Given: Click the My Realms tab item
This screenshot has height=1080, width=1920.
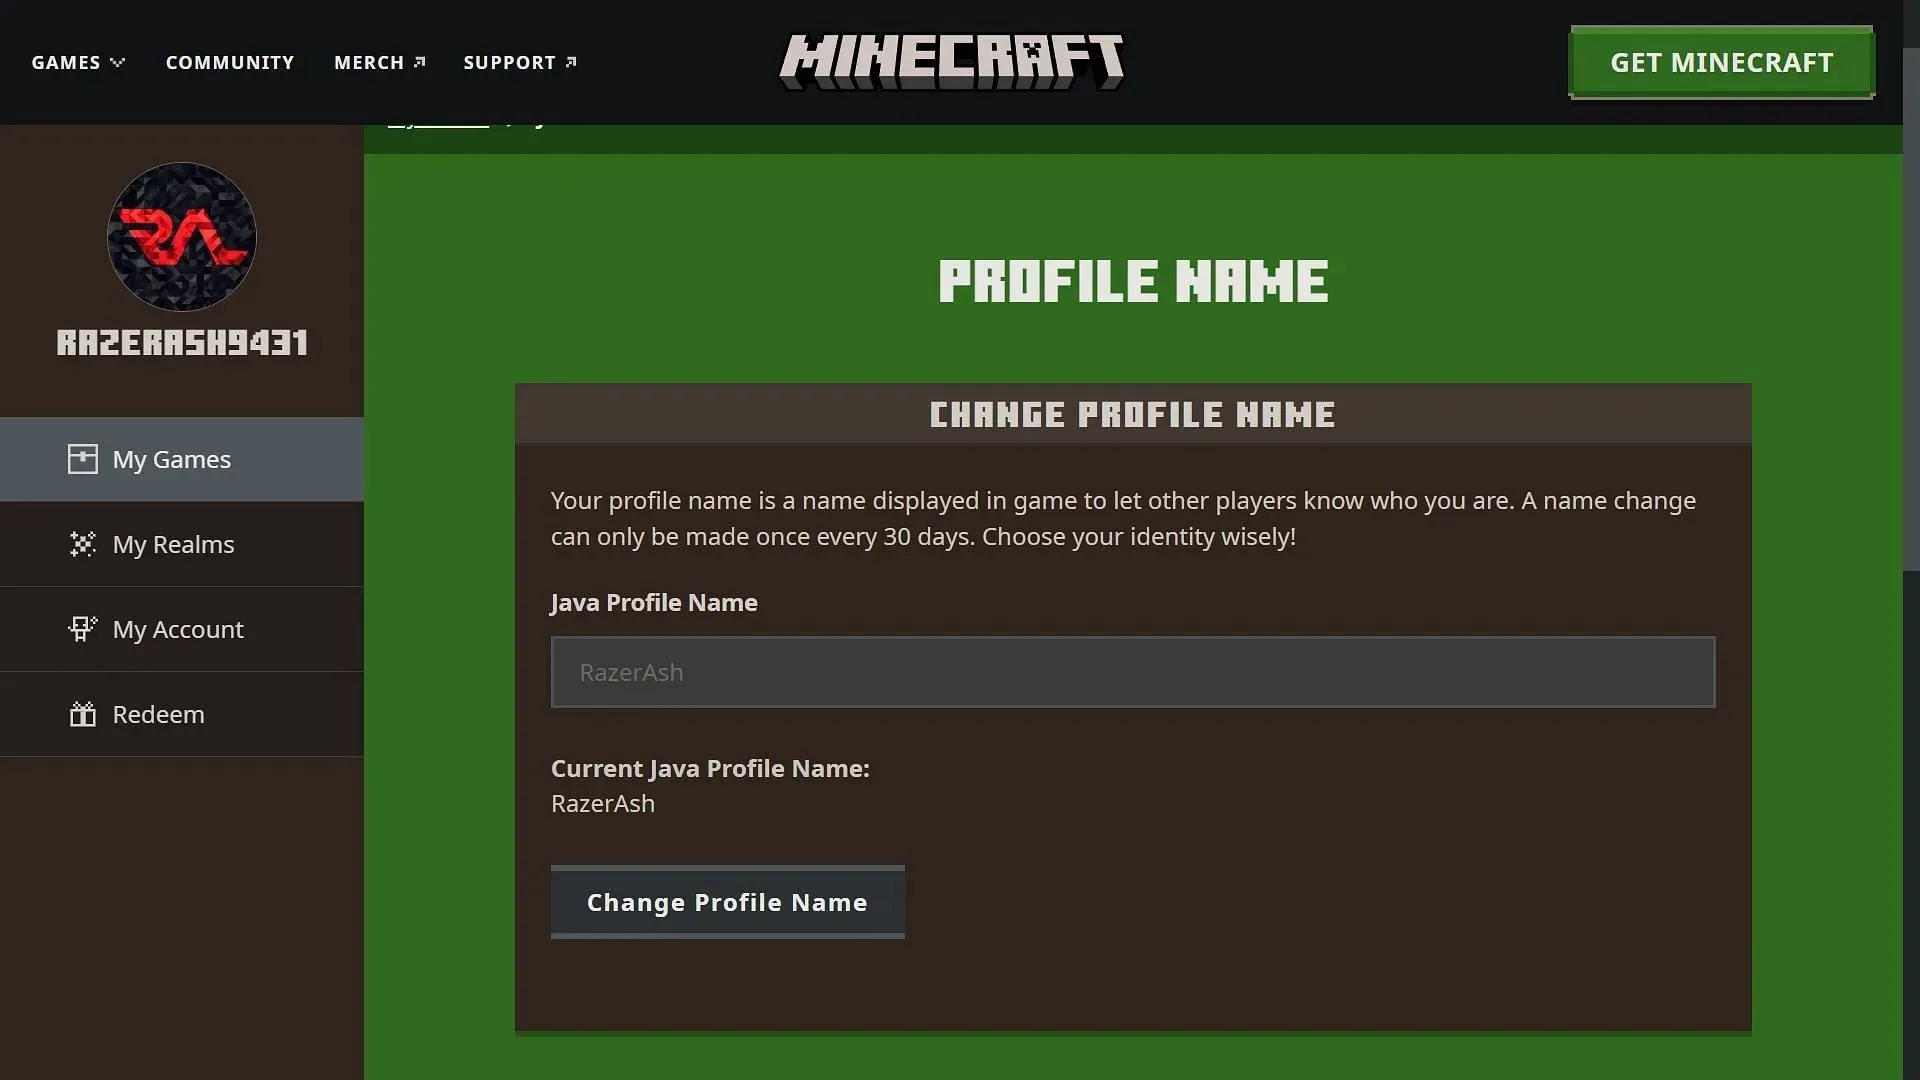Looking at the screenshot, I should click(x=173, y=543).
